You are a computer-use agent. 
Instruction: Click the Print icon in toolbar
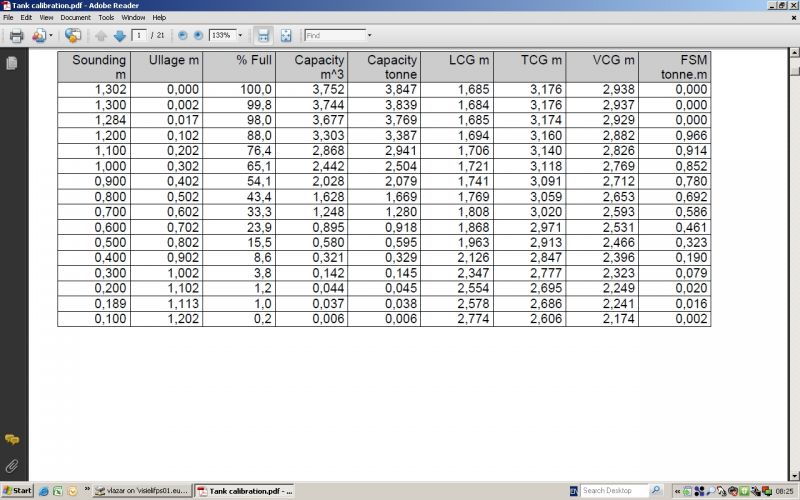click(16, 35)
